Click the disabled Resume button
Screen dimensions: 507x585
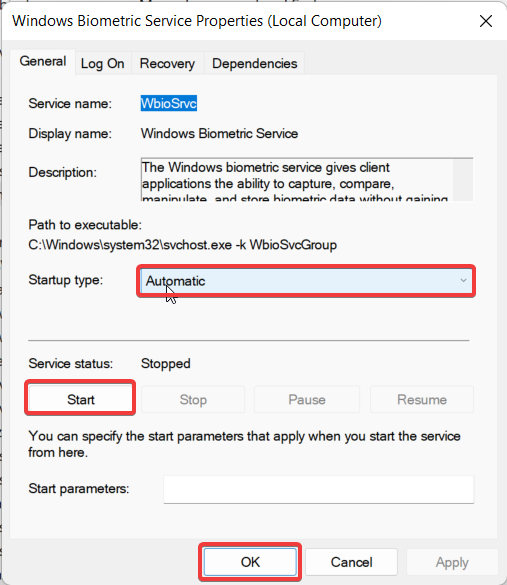(422, 399)
